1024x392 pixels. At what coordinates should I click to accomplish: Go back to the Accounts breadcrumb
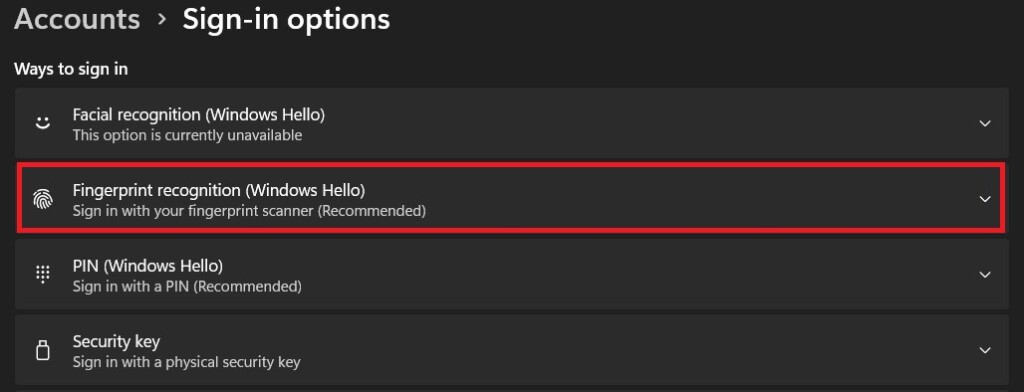point(77,19)
